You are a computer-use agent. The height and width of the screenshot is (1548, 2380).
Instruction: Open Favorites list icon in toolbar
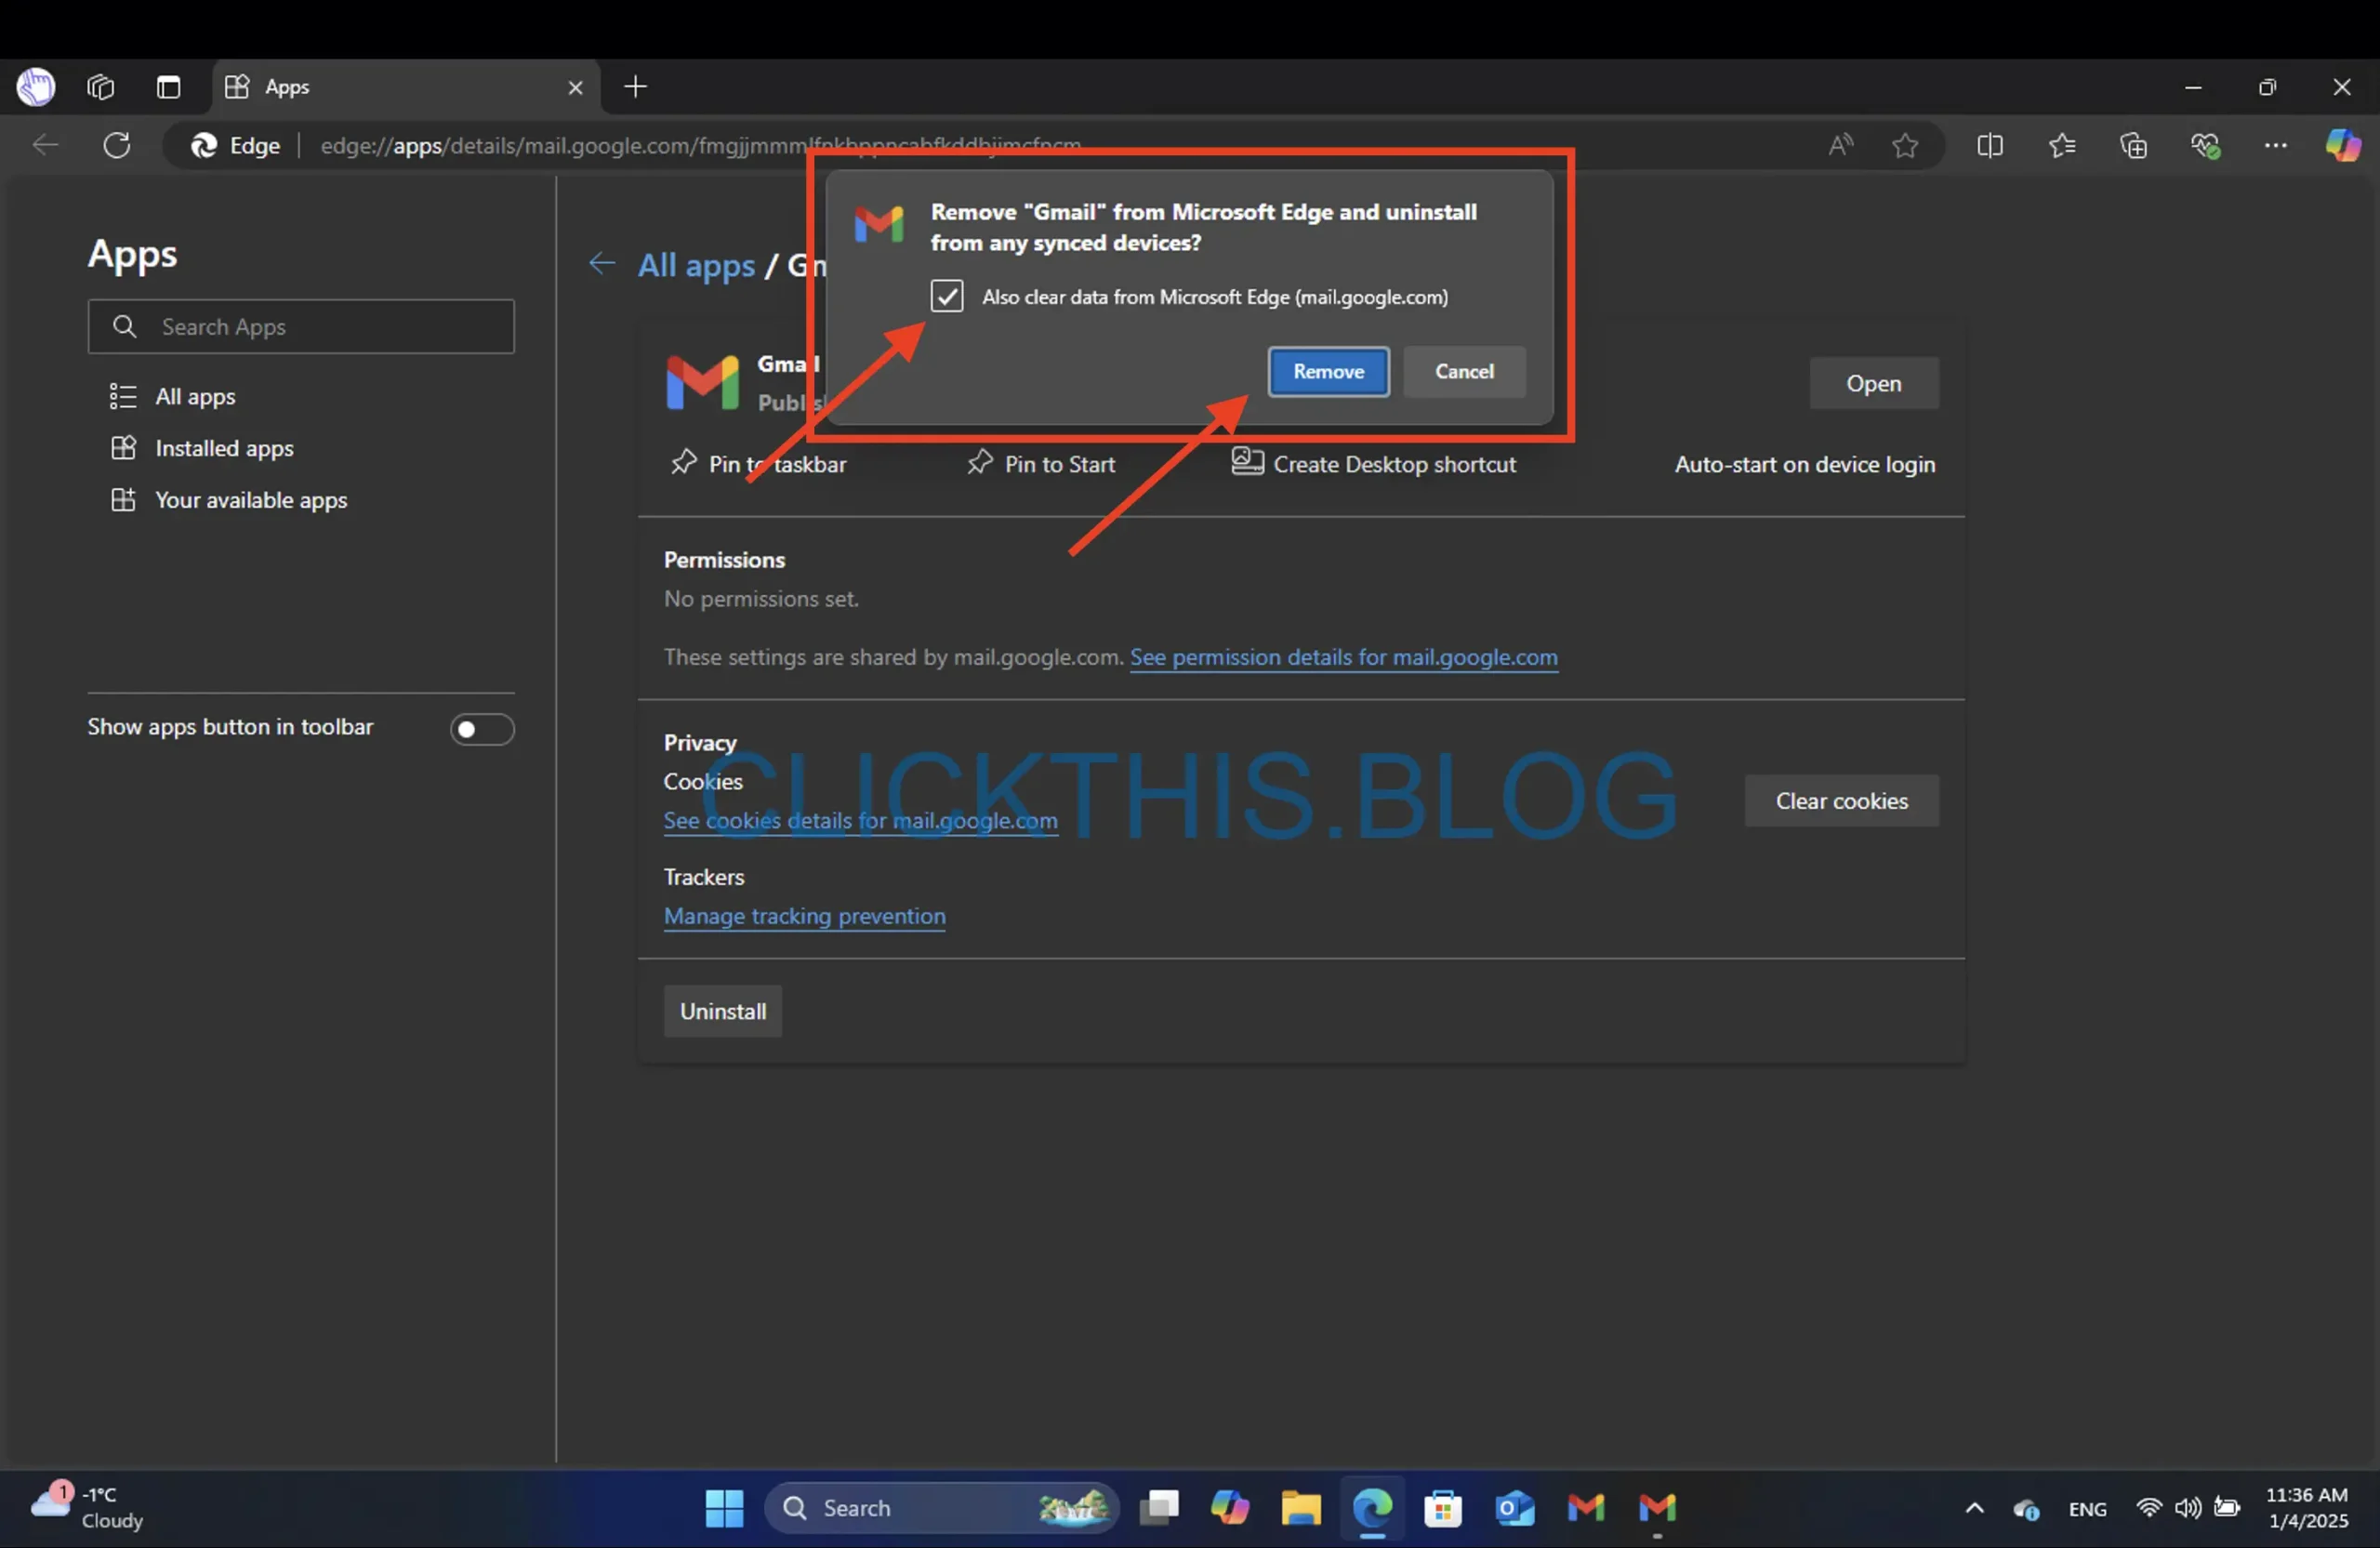click(x=2062, y=146)
